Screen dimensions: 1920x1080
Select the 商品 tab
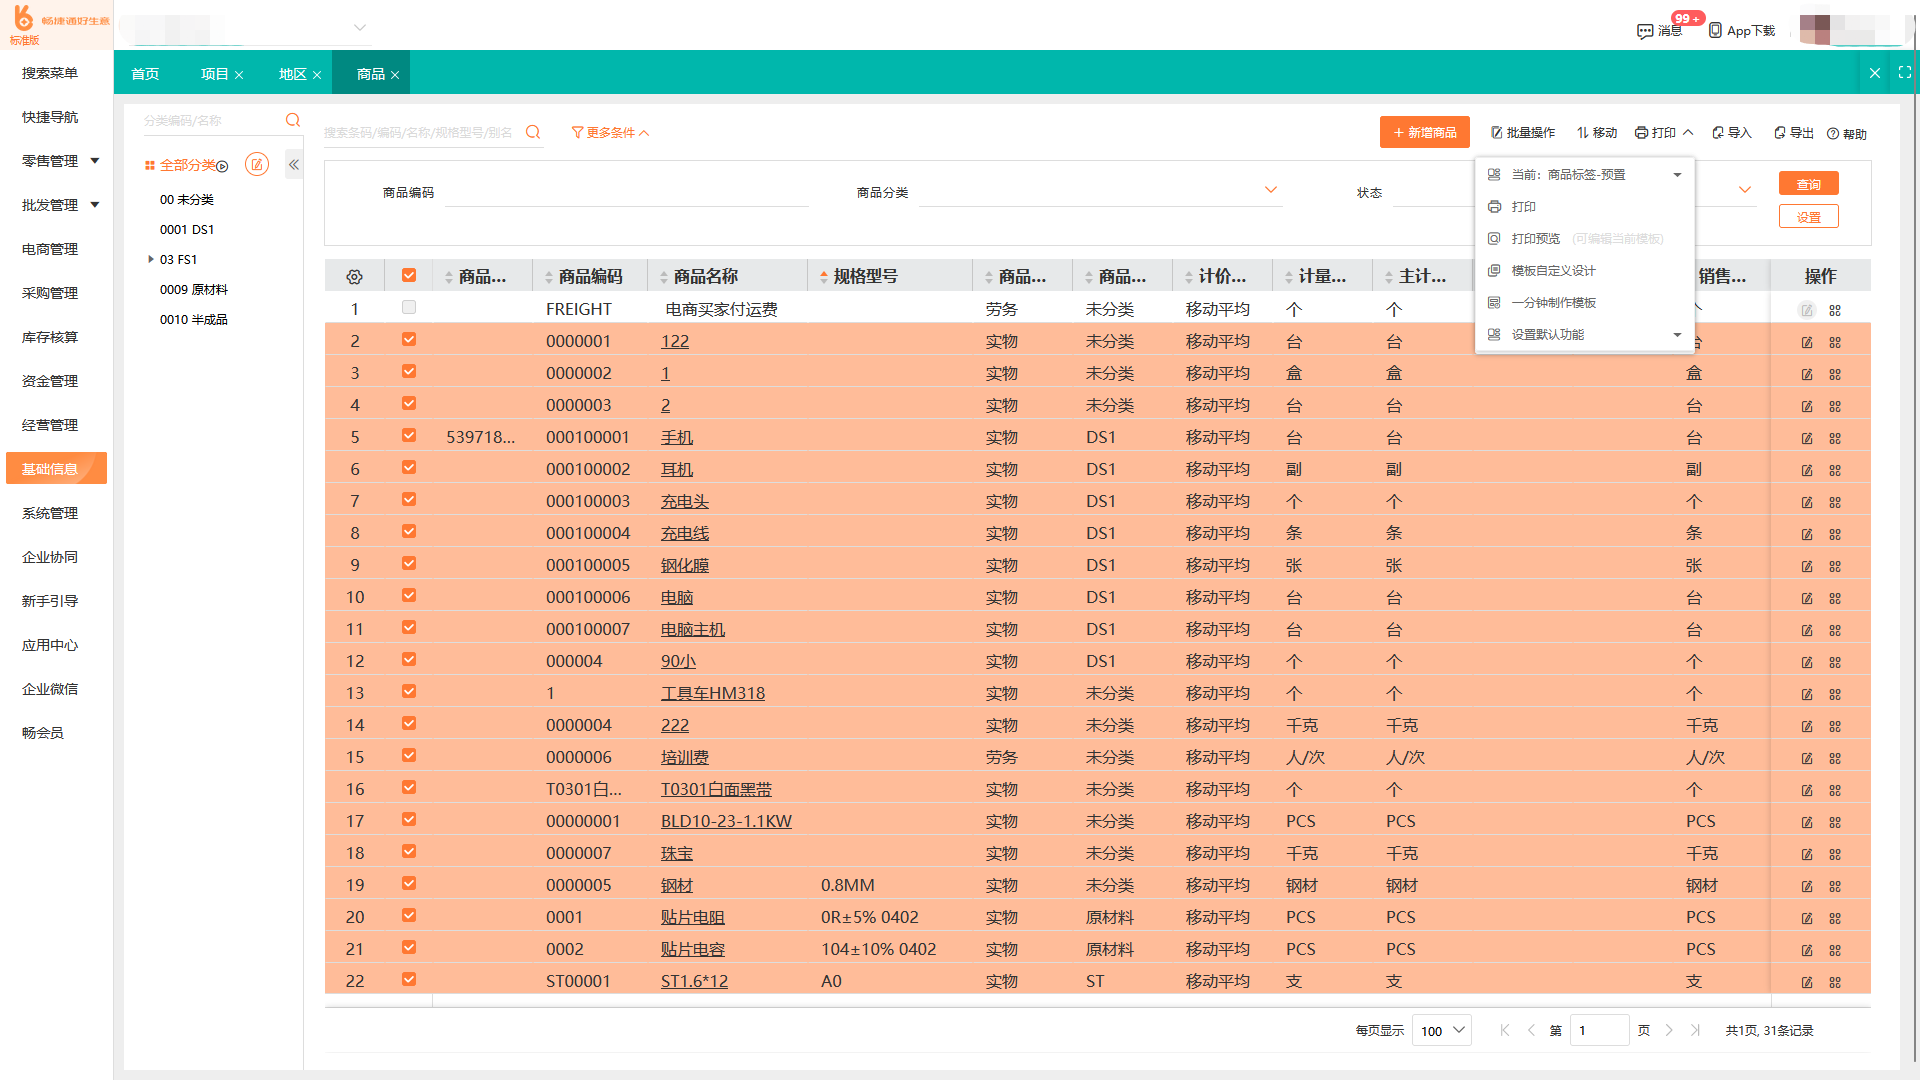tap(373, 73)
